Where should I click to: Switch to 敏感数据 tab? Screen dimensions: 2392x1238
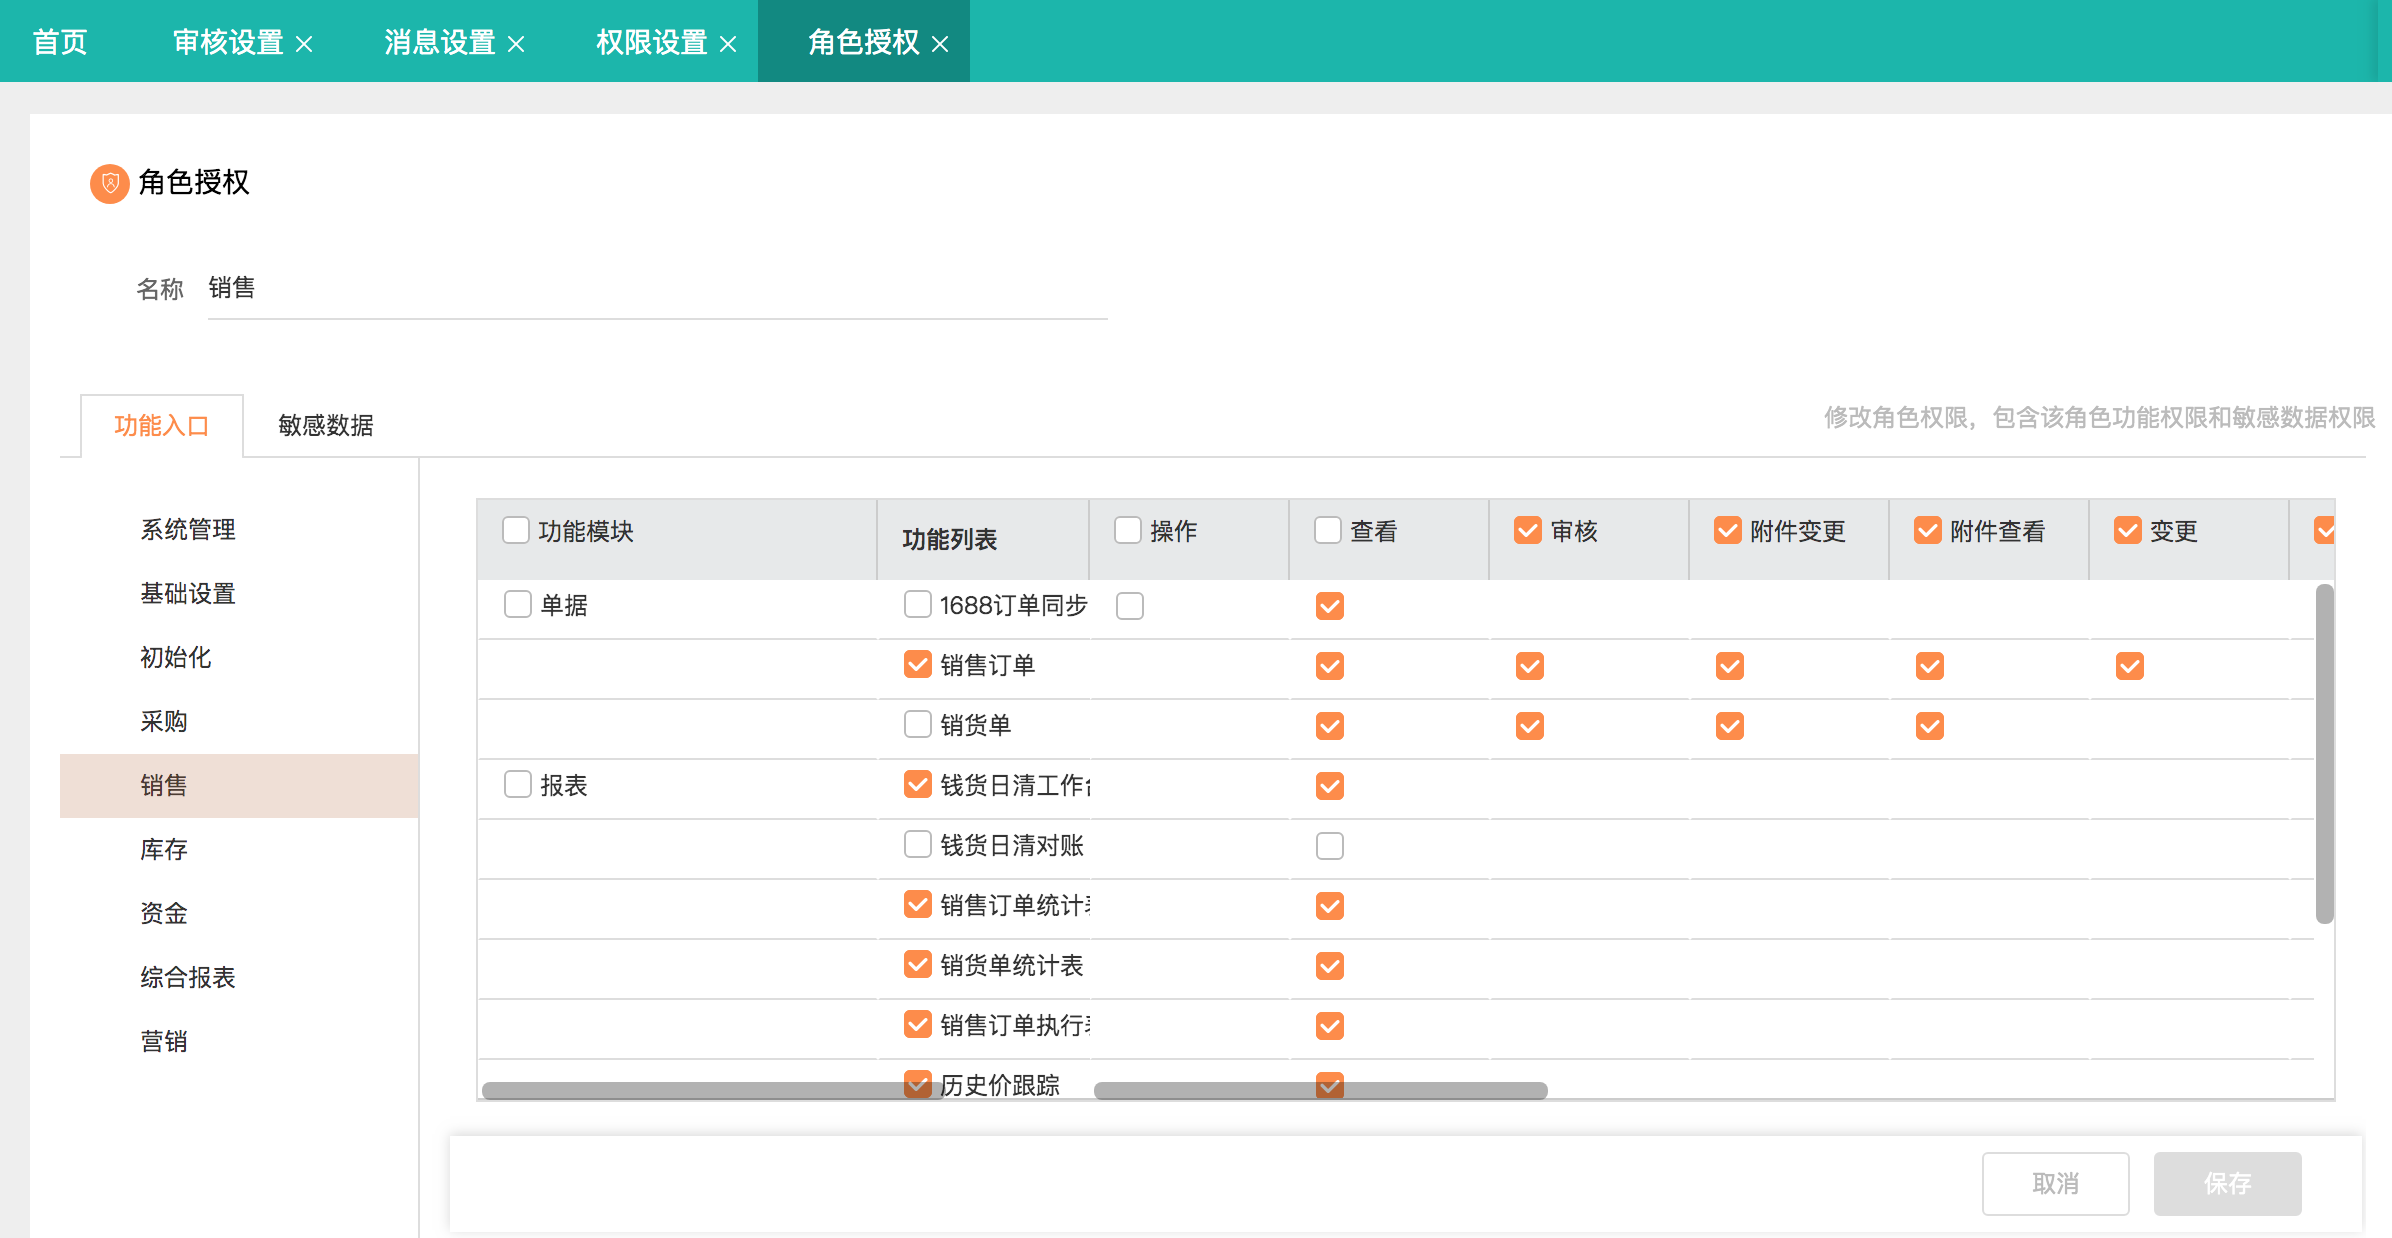coord(327,423)
